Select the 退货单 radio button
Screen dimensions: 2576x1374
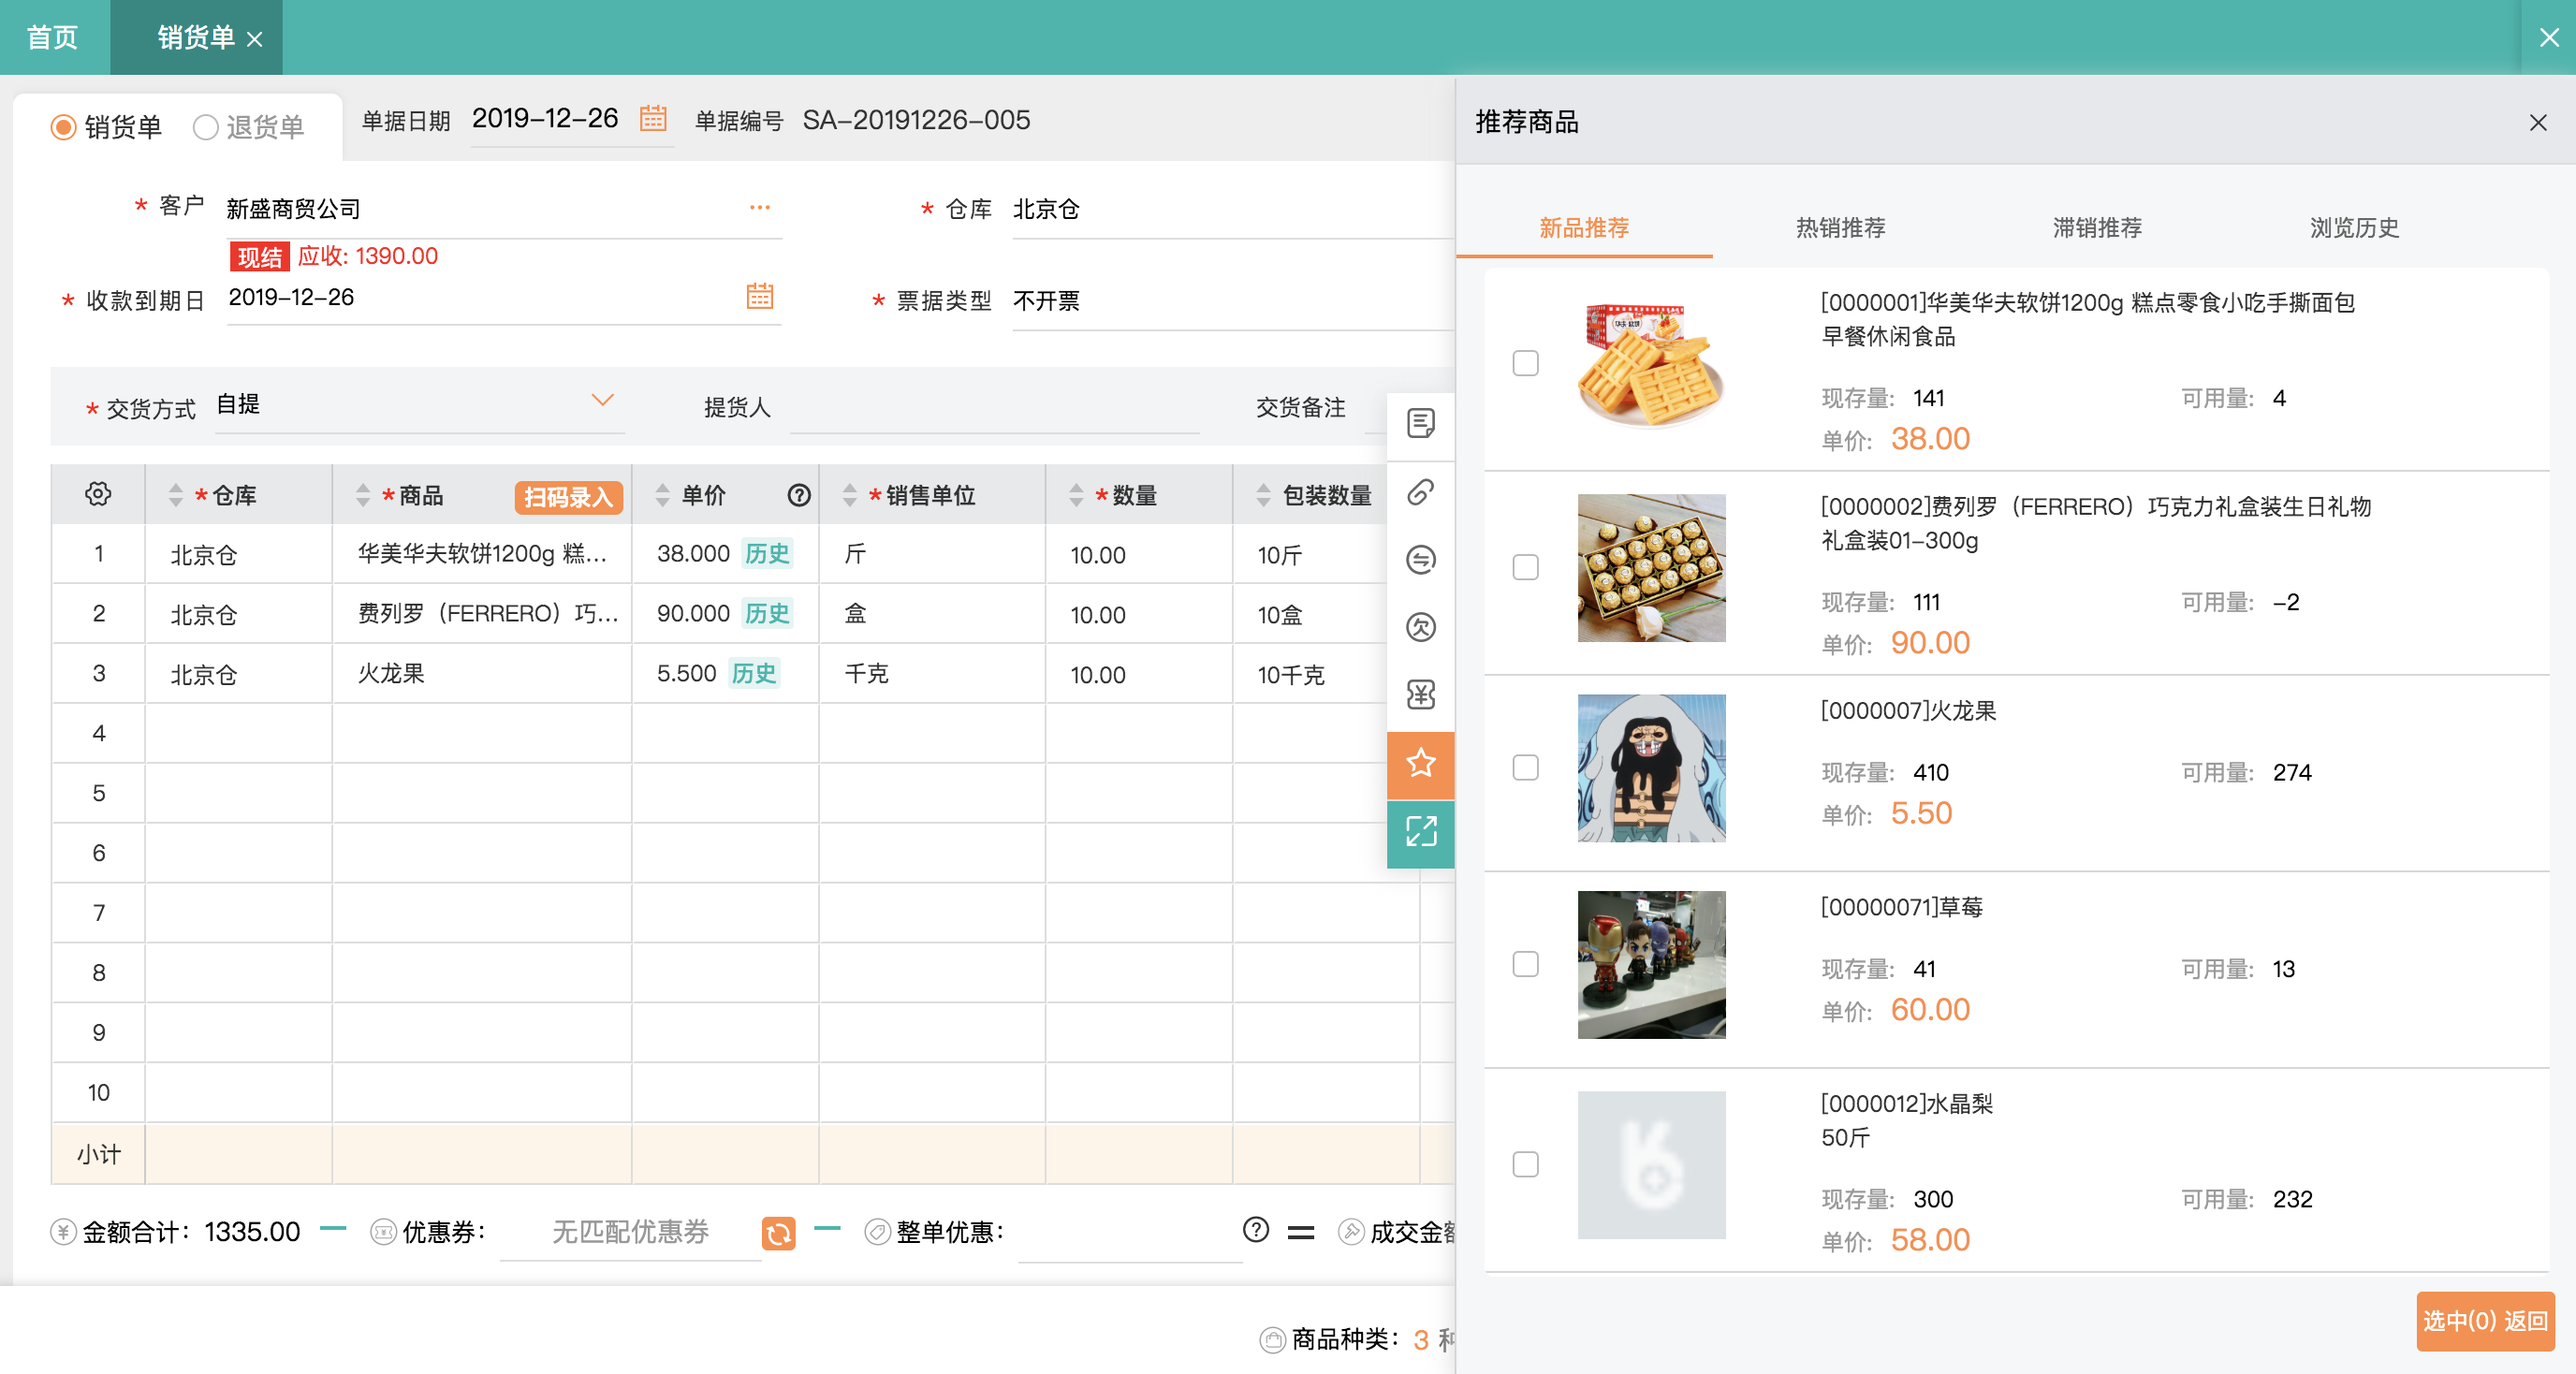(208, 121)
